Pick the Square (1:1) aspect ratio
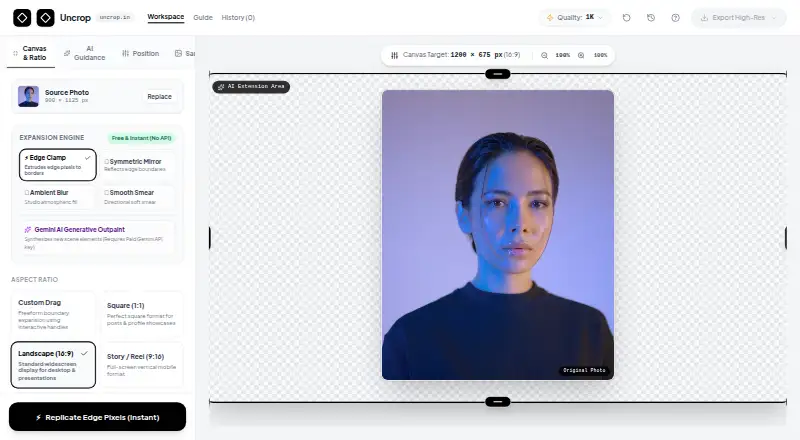 [141, 314]
